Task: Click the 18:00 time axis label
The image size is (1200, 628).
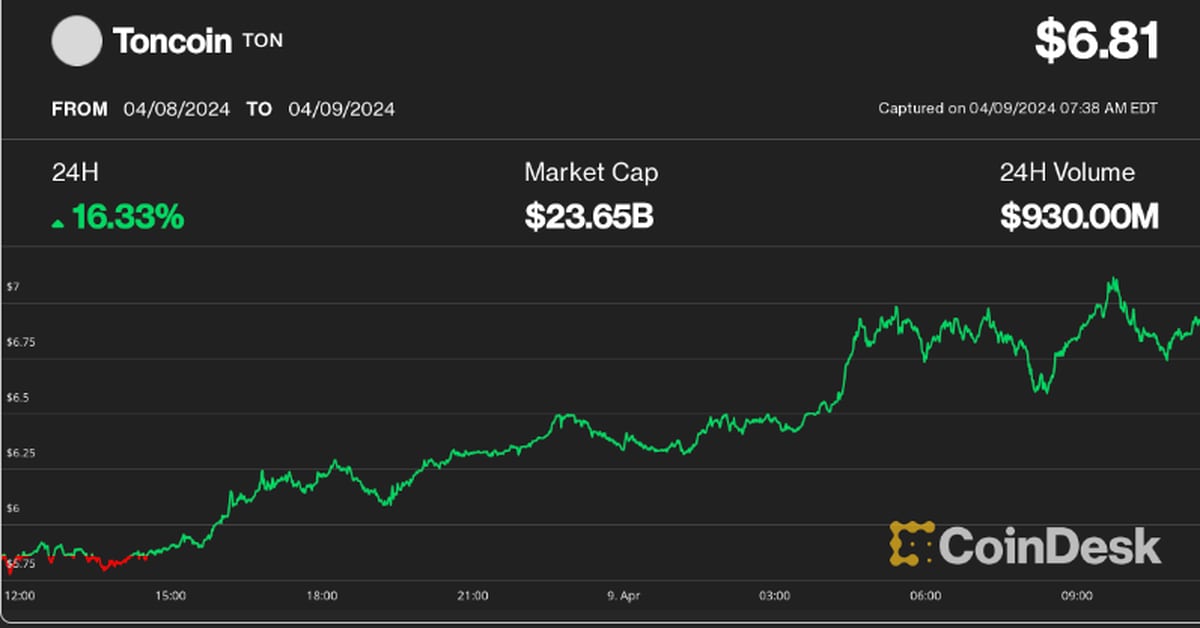Action: tap(321, 596)
